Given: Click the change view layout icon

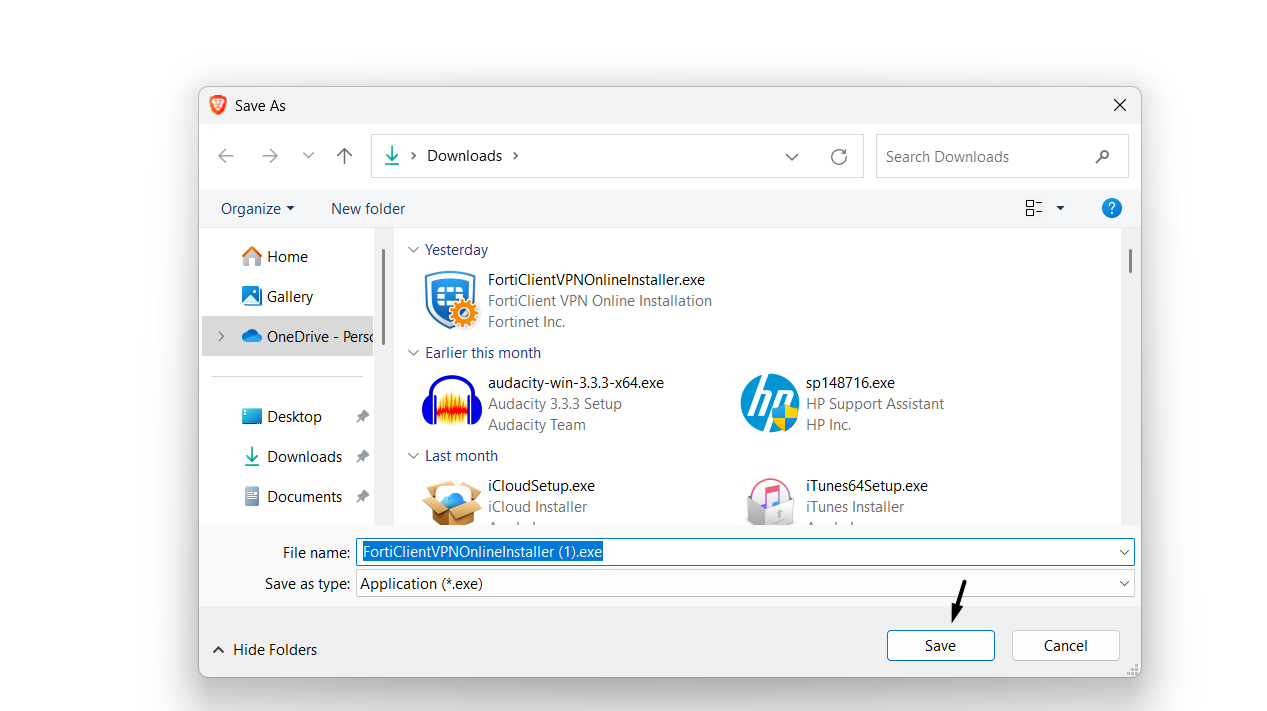Looking at the screenshot, I should click(1034, 207).
